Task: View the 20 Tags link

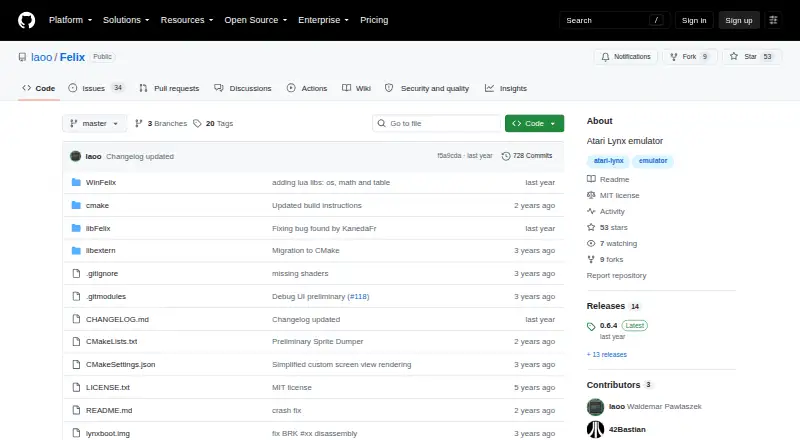Action: pyautogui.click(x=213, y=124)
